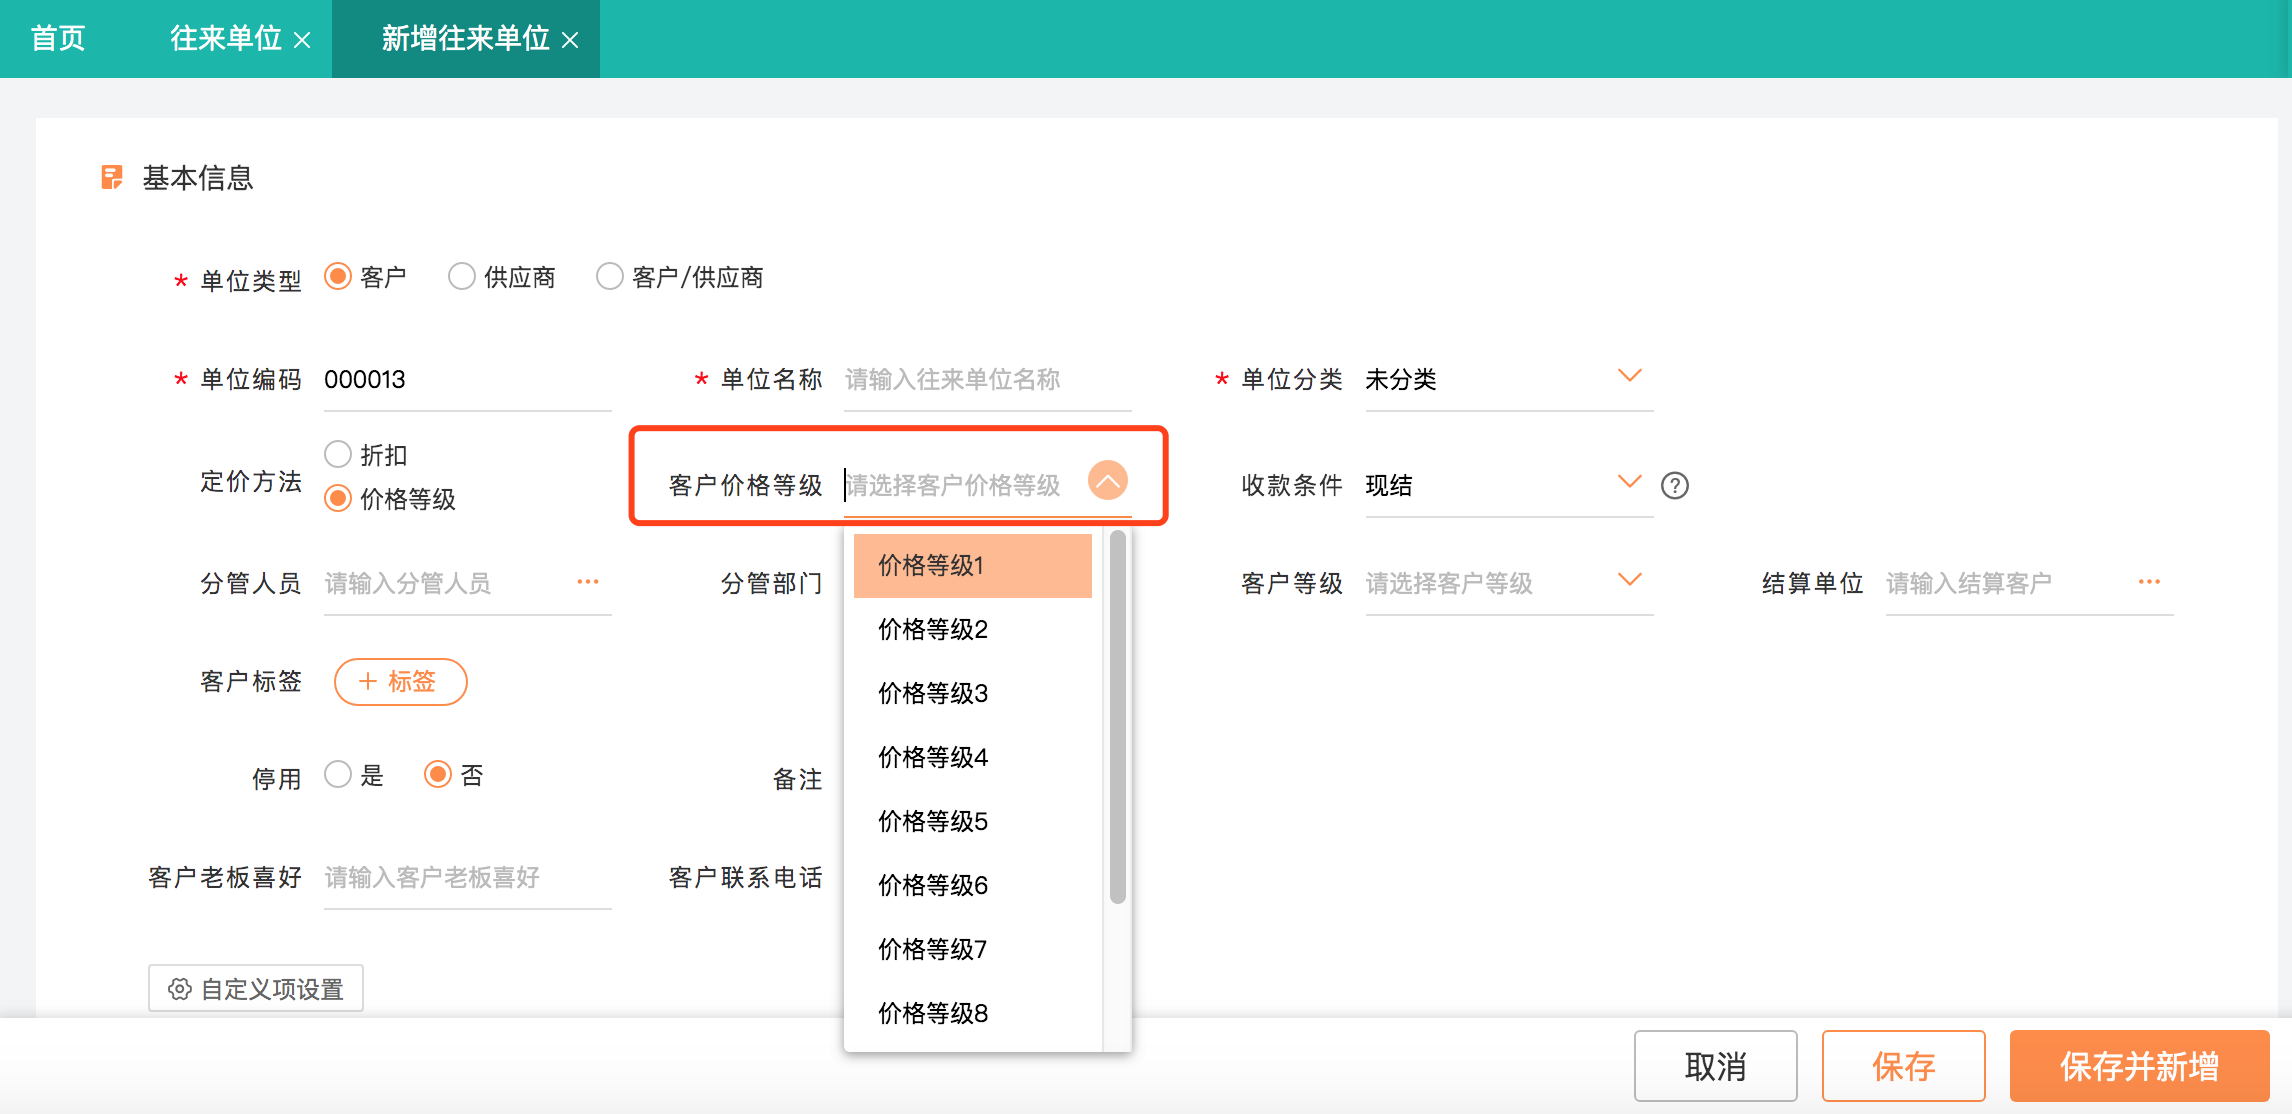The height and width of the screenshot is (1114, 2292).
Task: Switch to 往来单位 tab
Action: click(228, 39)
